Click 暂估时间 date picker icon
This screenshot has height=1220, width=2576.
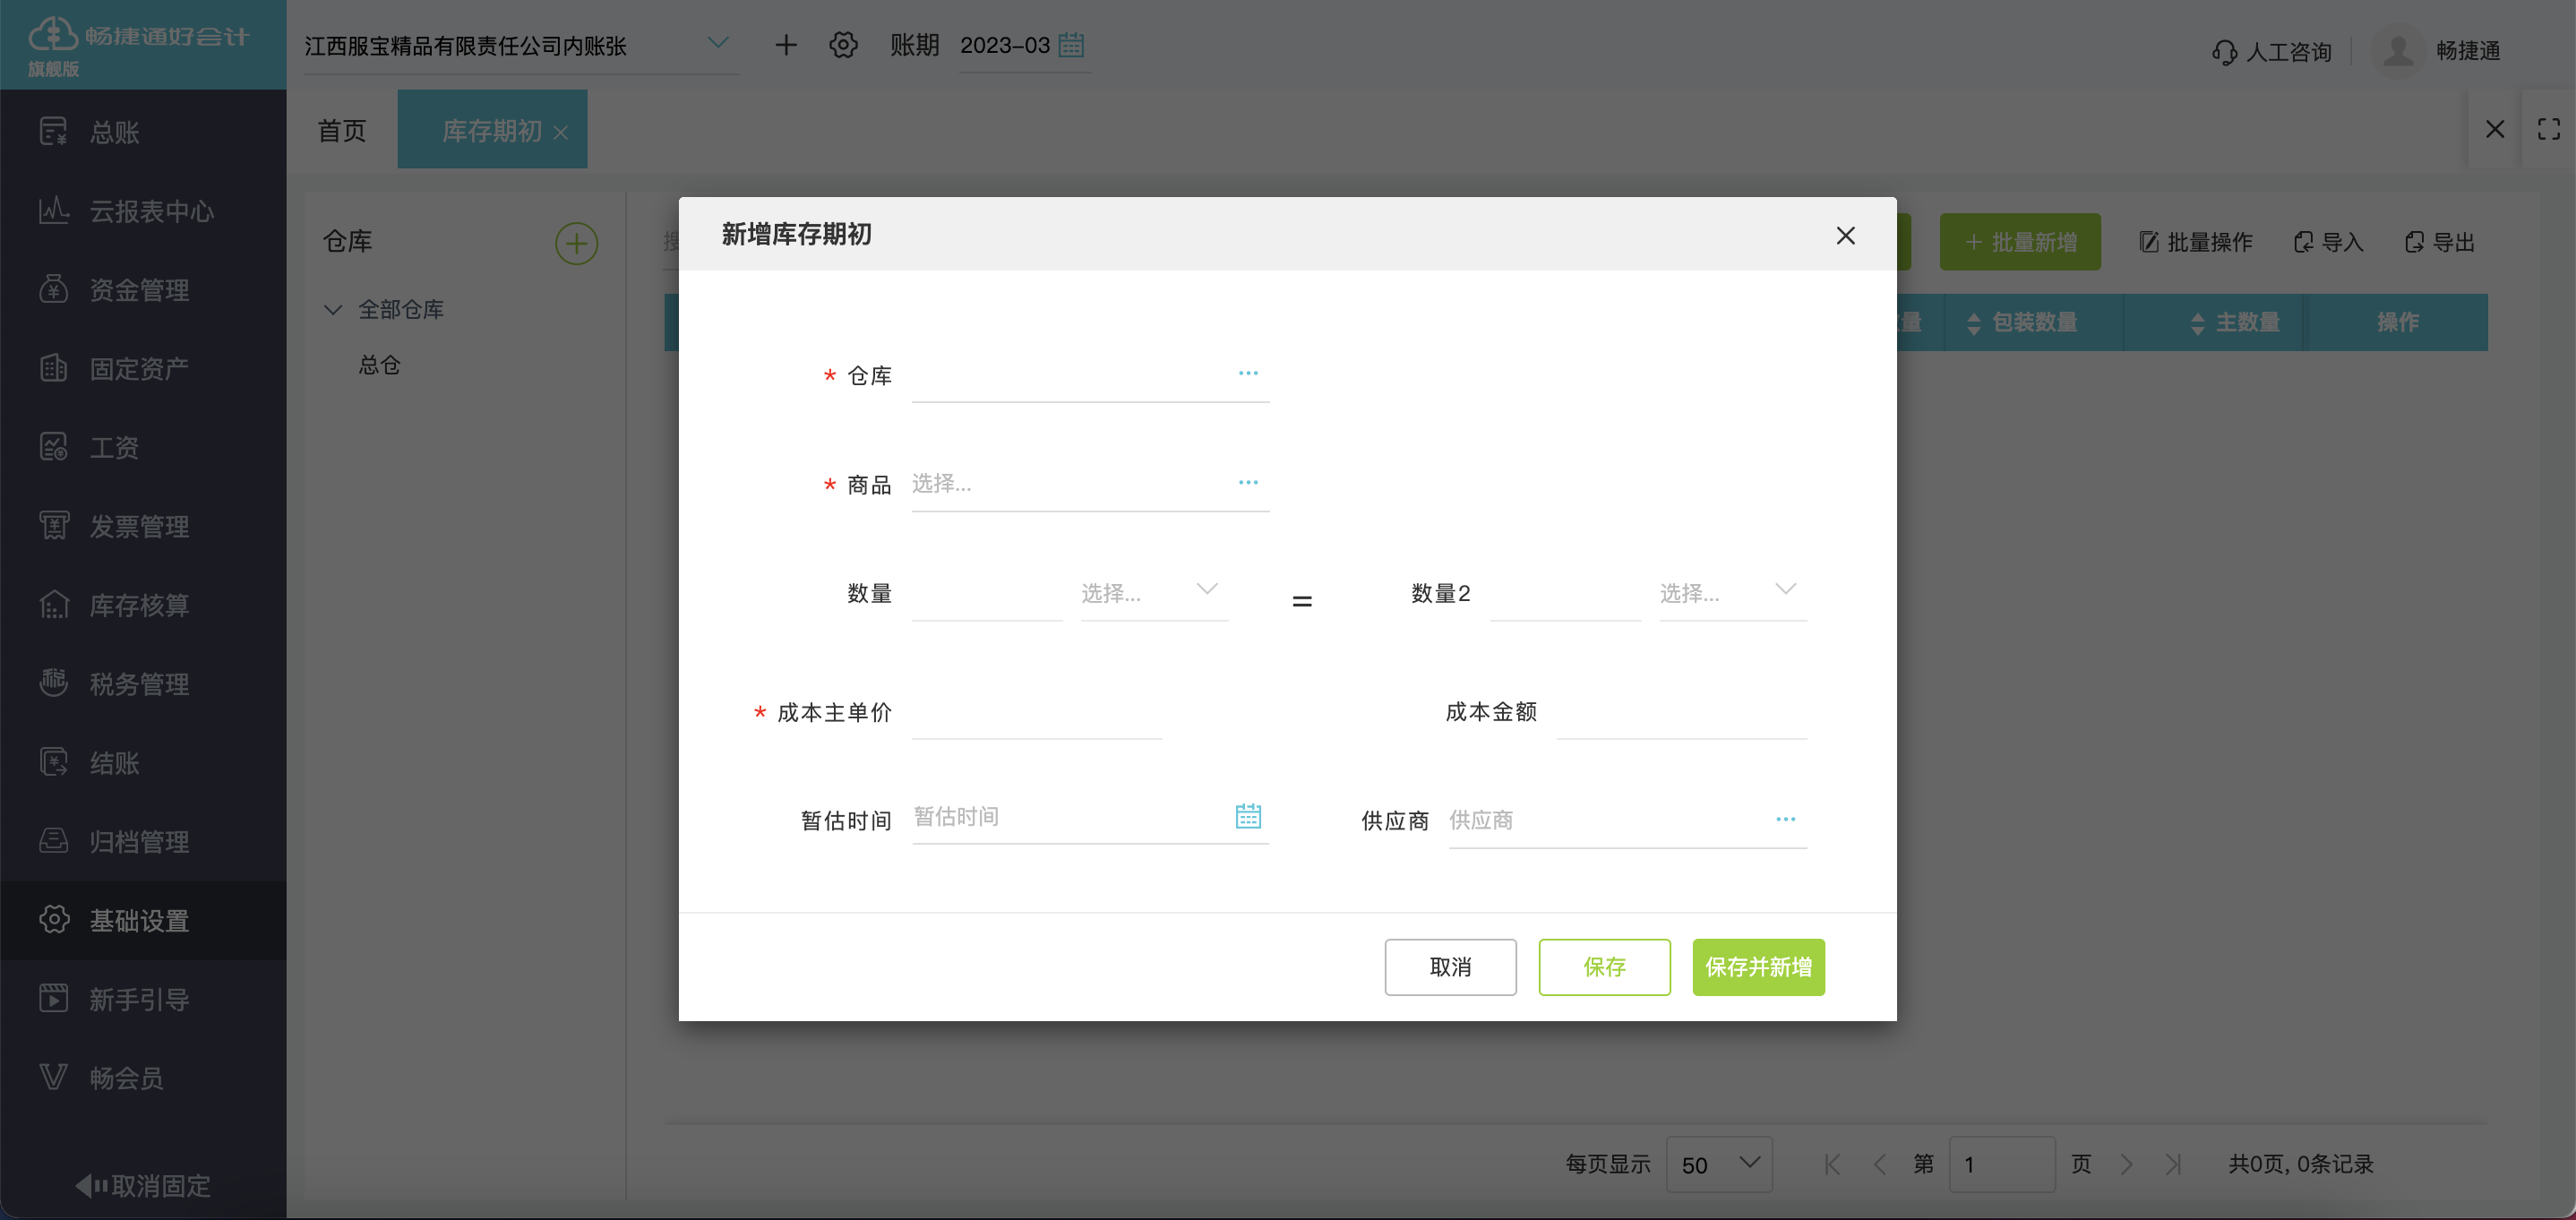(x=1250, y=818)
